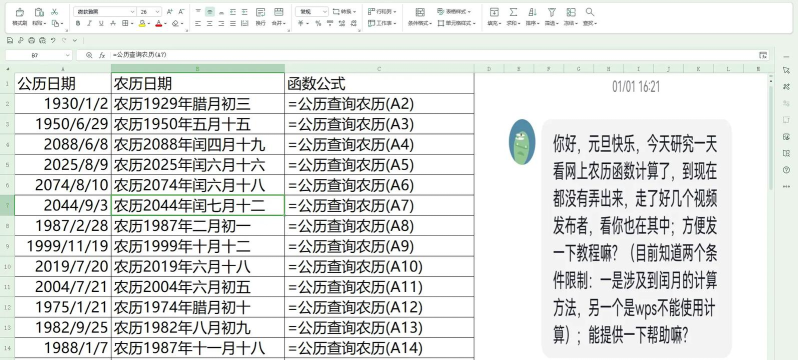Select header cell 函数公式

coord(379,84)
